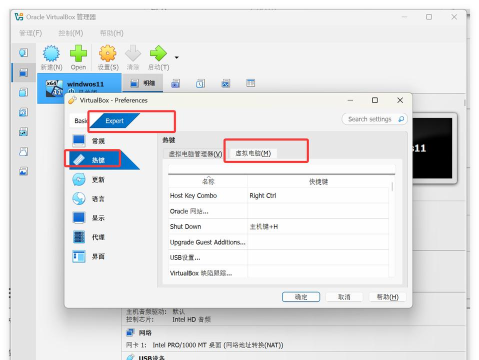The width and height of the screenshot is (479, 360).
Task: Switch to the Details (明细) tab
Action: tap(143, 83)
